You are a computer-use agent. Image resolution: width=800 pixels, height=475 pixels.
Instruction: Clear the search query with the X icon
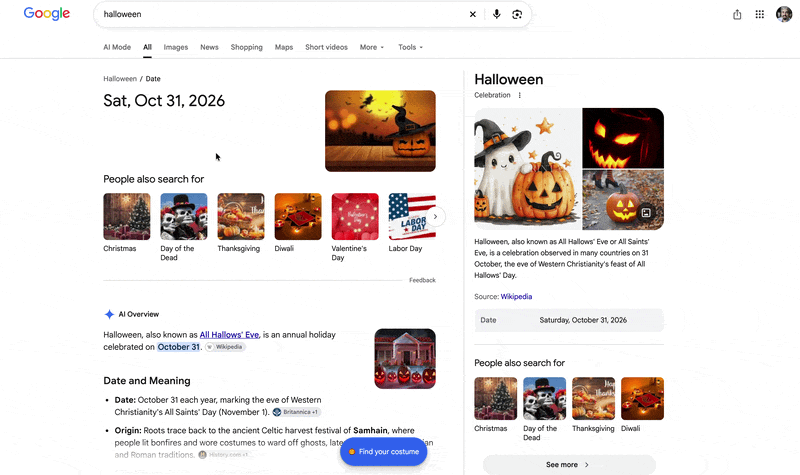pos(472,14)
